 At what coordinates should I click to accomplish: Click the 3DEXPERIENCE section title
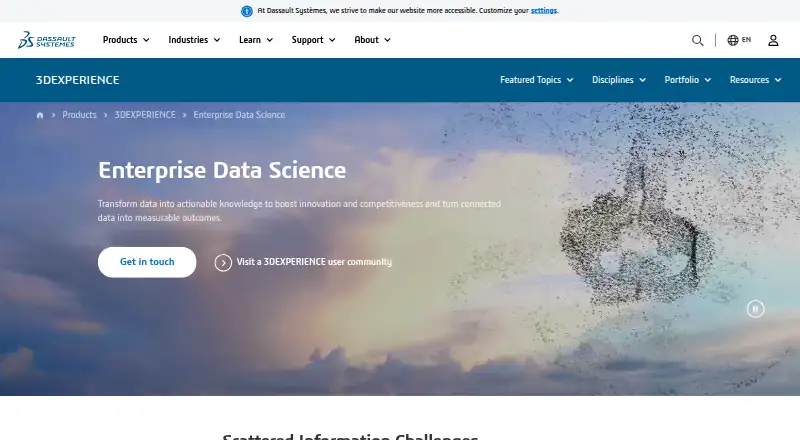pos(78,80)
